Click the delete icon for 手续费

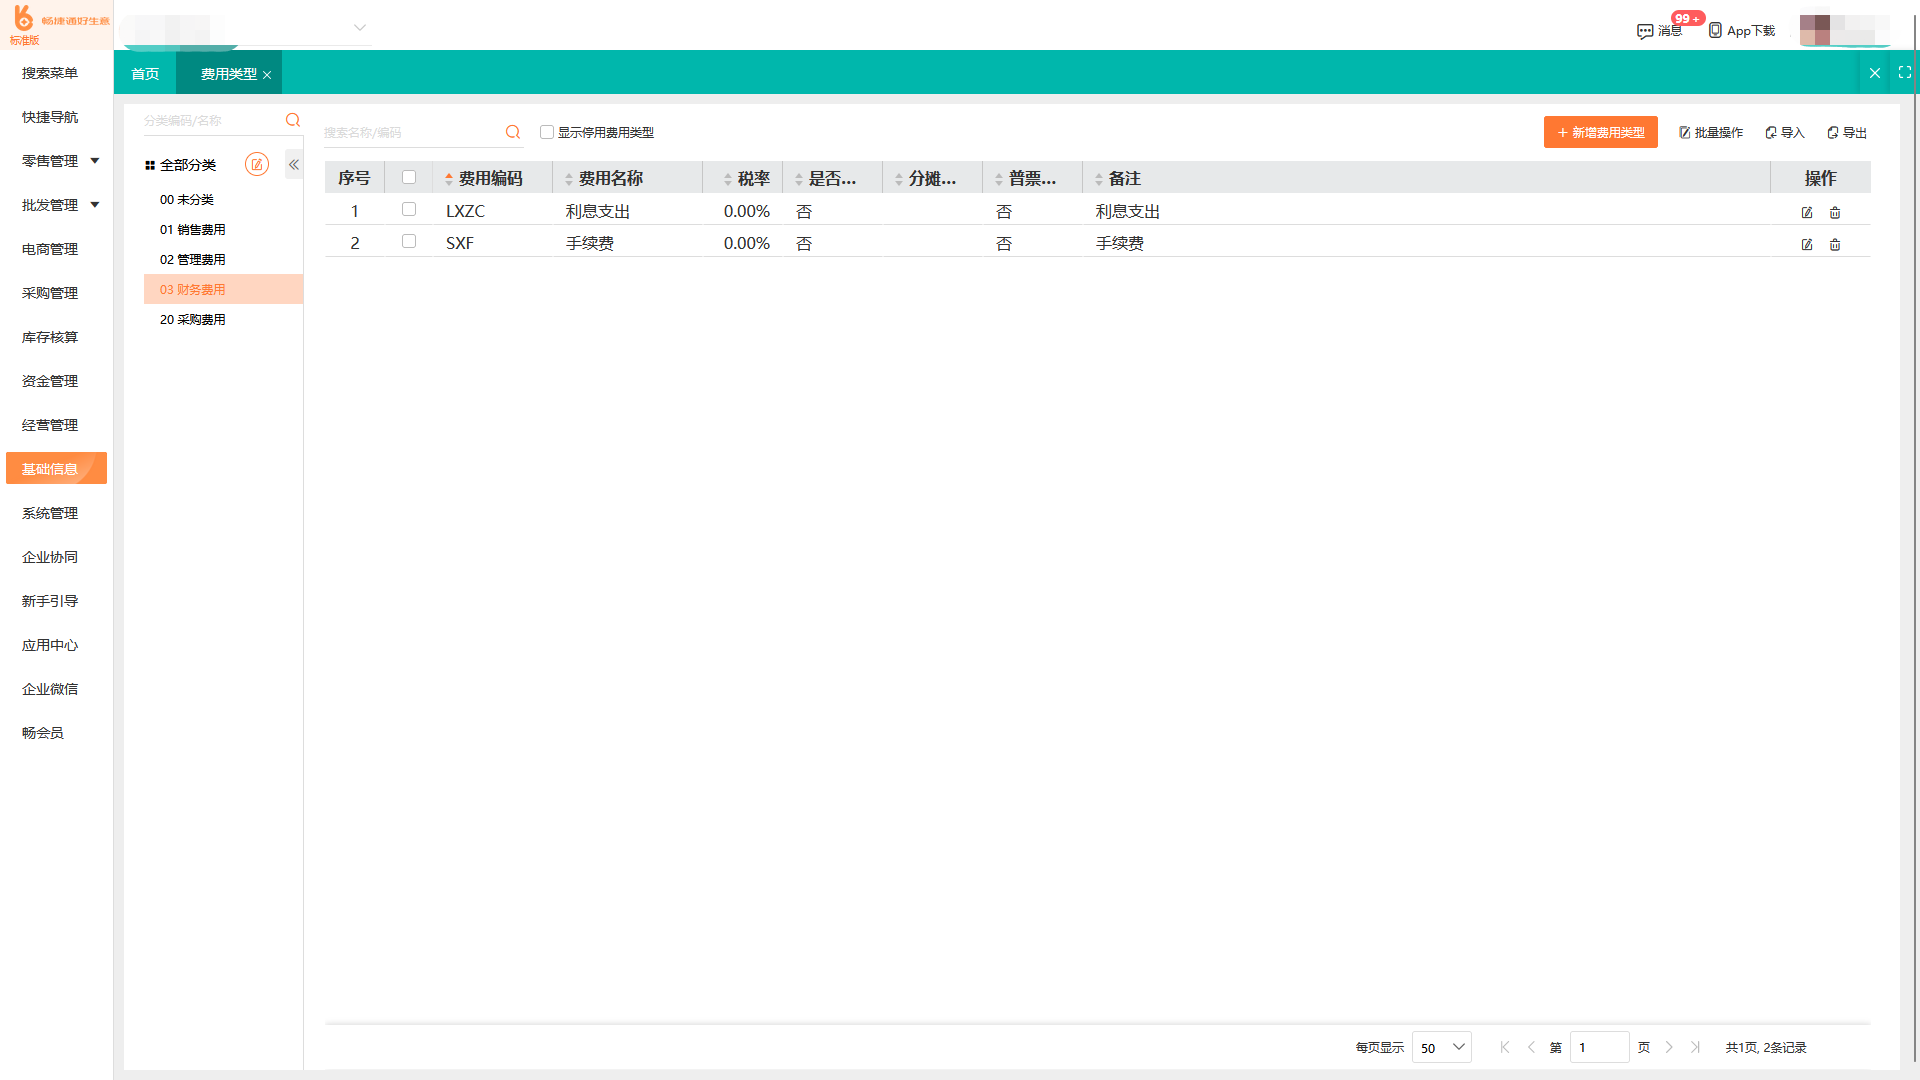(1834, 243)
